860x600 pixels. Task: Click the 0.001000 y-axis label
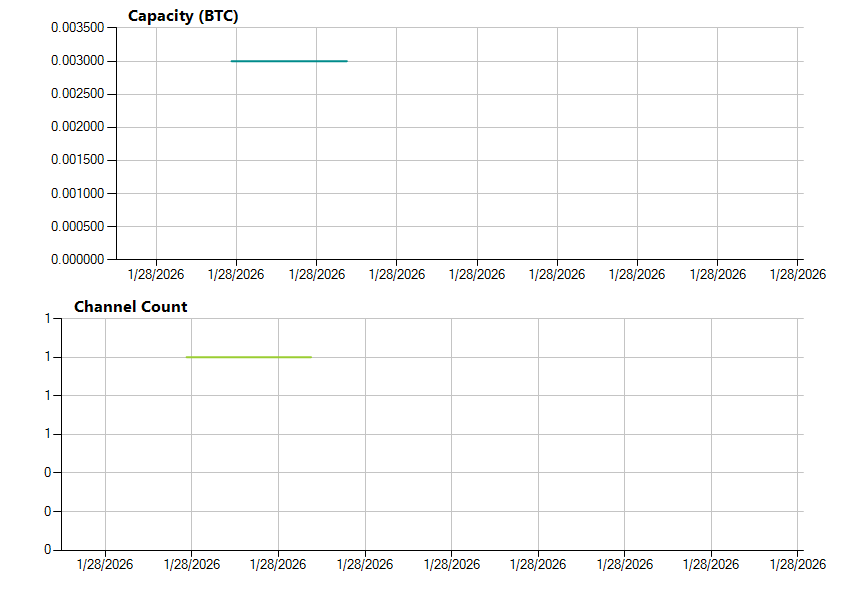pyautogui.click(x=77, y=193)
